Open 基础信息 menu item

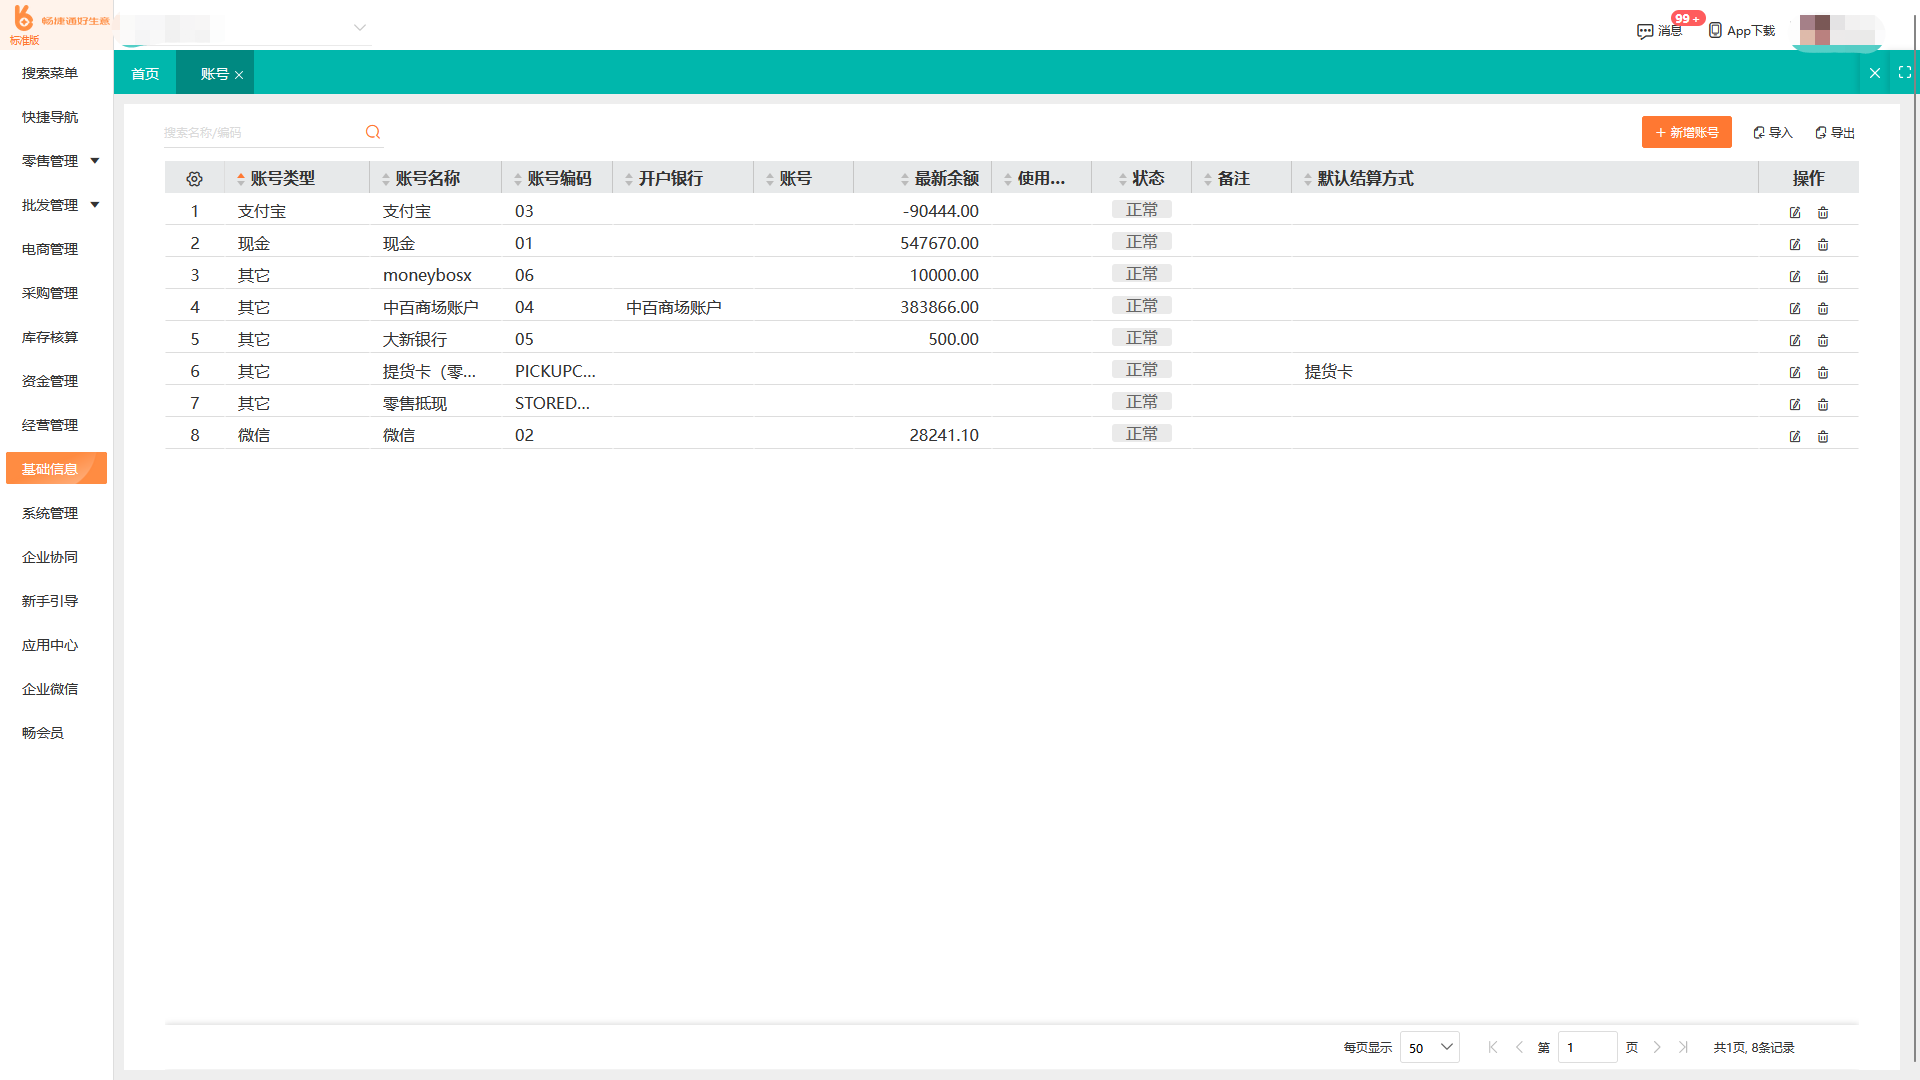click(x=51, y=468)
